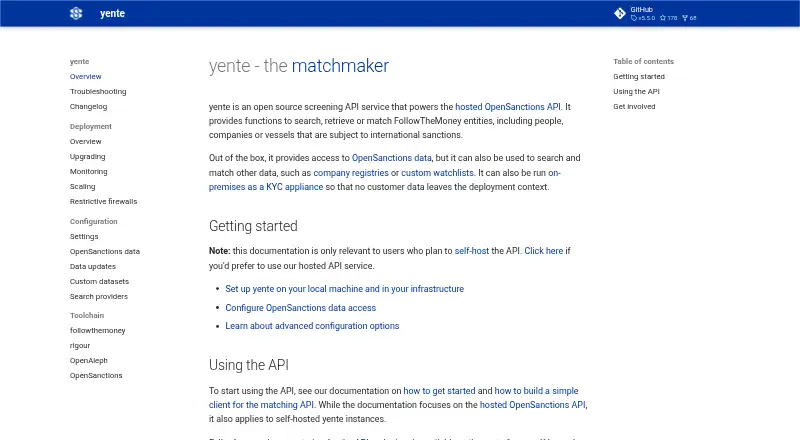Go to OpenSanctions data in sidebar
Viewport: 800px width, 440px height.
tap(105, 252)
